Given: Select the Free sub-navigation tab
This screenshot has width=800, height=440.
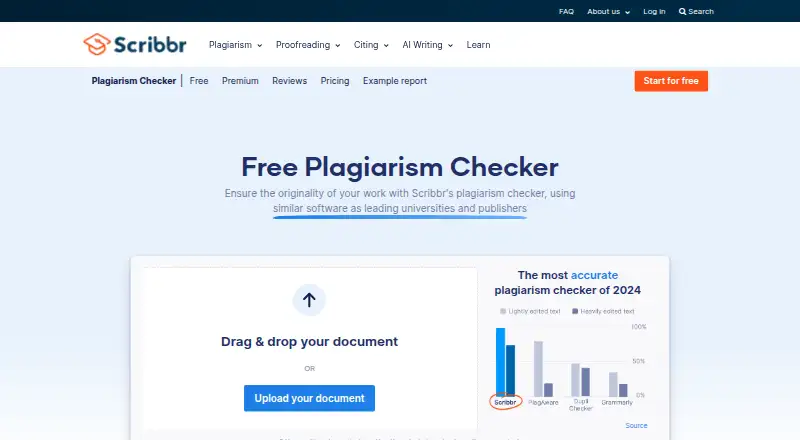Looking at the screenshot, I should click(x=199, y=81).
